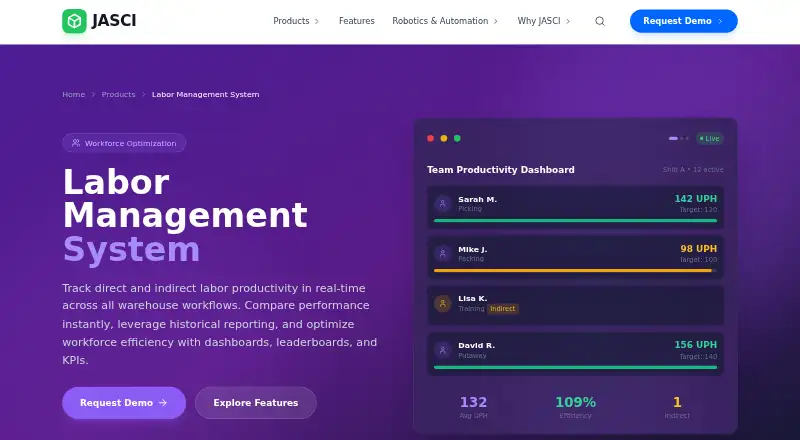Click the Putaway label under David R.
The image size is (800, 440).
tap(472, 356)
